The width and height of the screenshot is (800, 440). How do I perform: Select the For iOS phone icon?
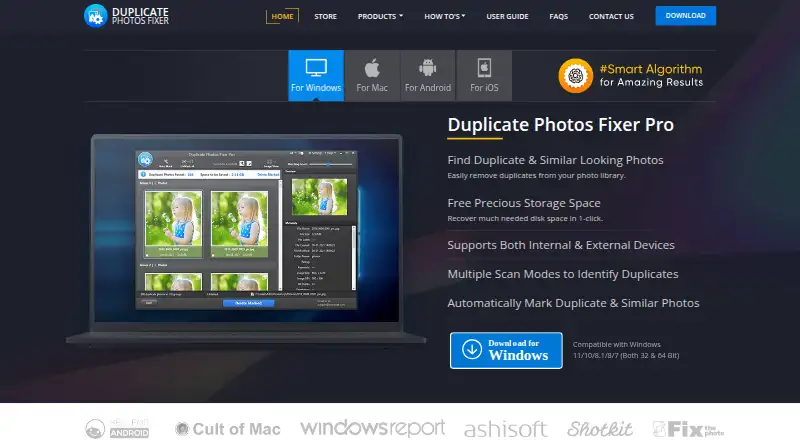tap(484, 67)
